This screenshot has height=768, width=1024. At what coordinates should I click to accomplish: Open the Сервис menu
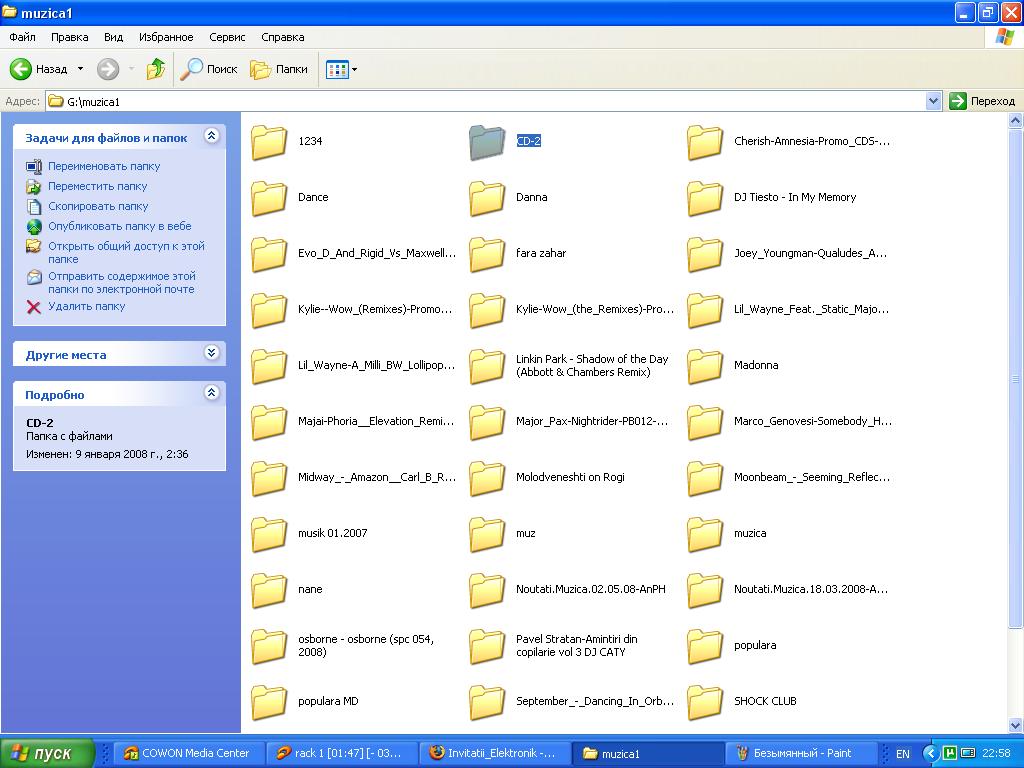[x=227, y=37]
